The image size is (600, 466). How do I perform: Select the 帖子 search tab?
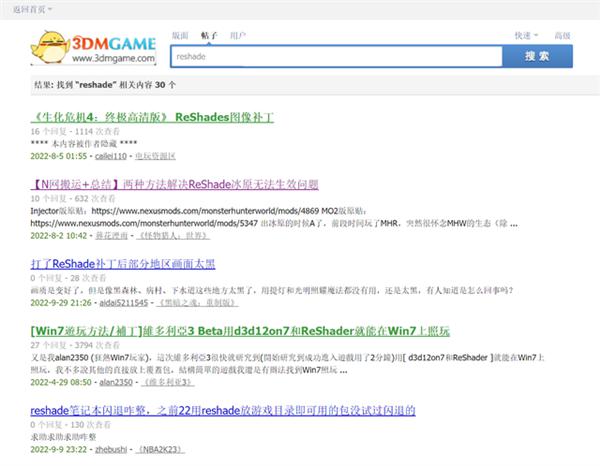coord(209,35)
